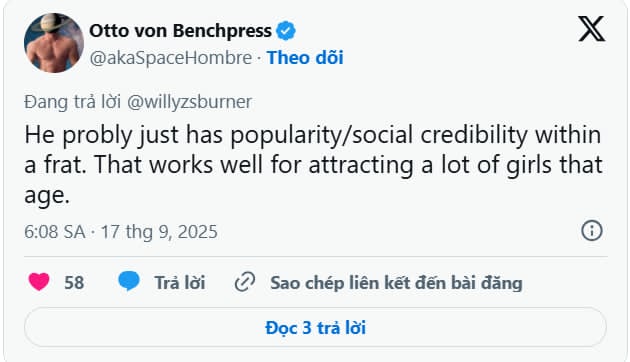Viewport: 630px width, 362px height.
Task: Open the X logo in the corner
Action: click(x=591, y=29)
